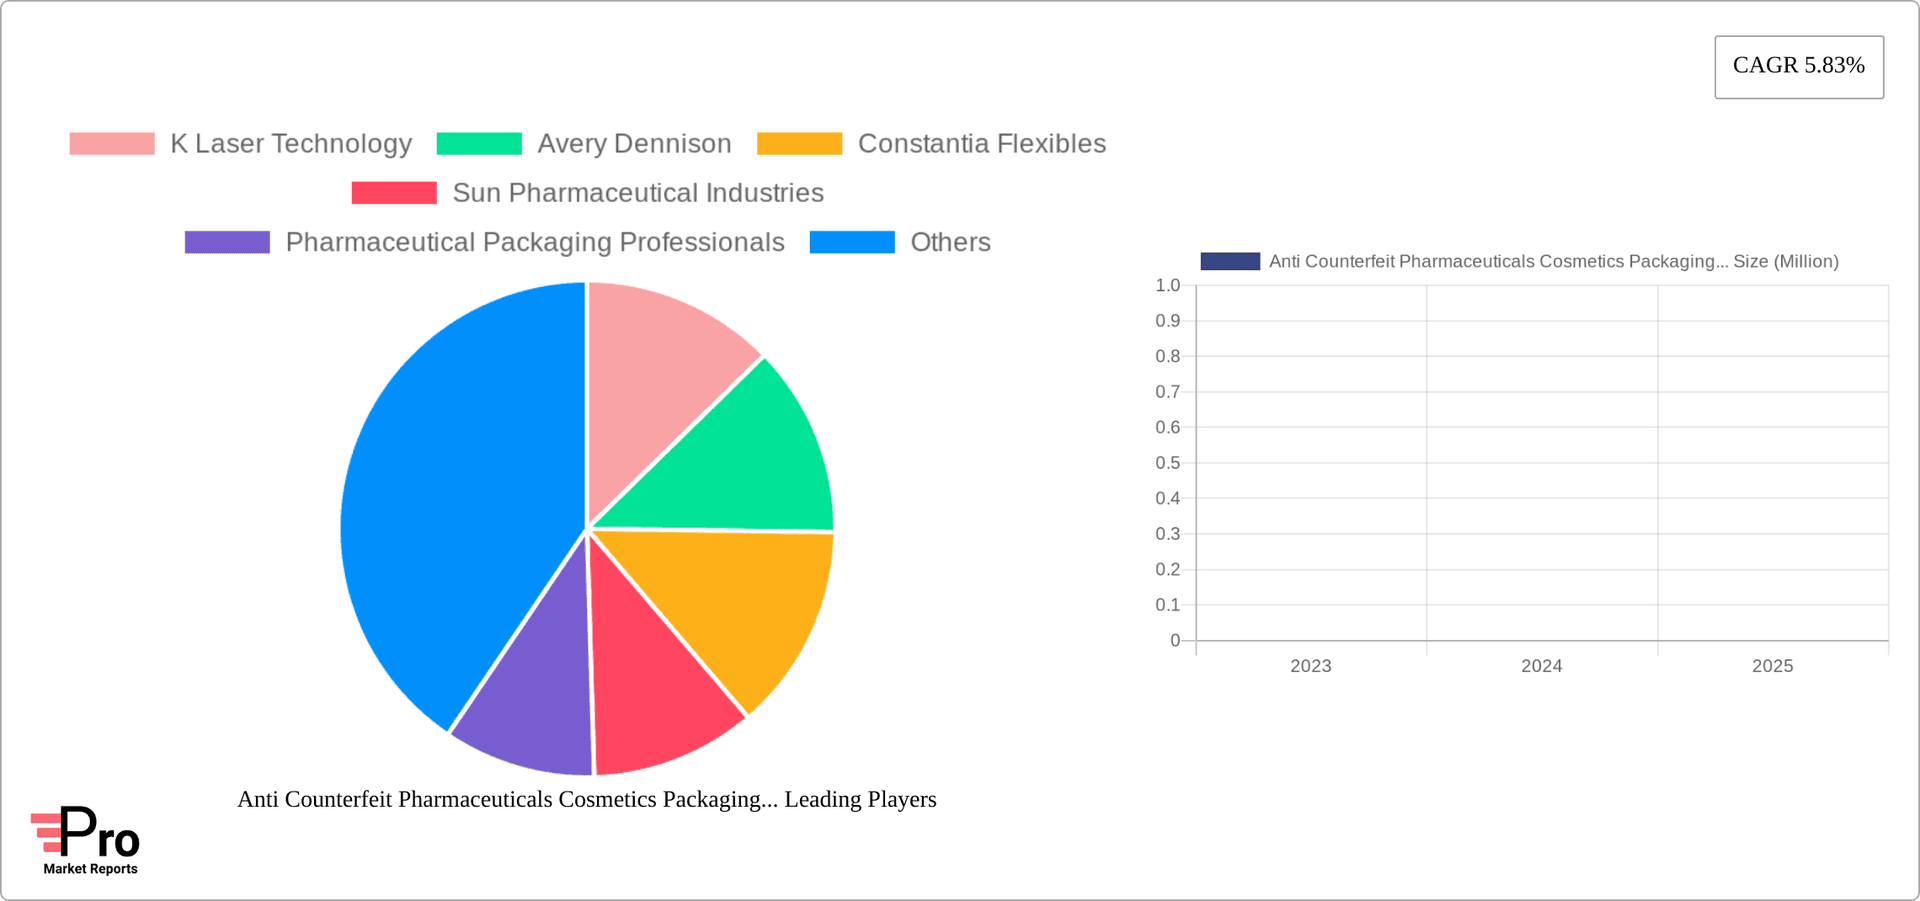1920x901 pixels.
Task: Toggle visibility of Avery Dennison series
Action: click(634, 143)
